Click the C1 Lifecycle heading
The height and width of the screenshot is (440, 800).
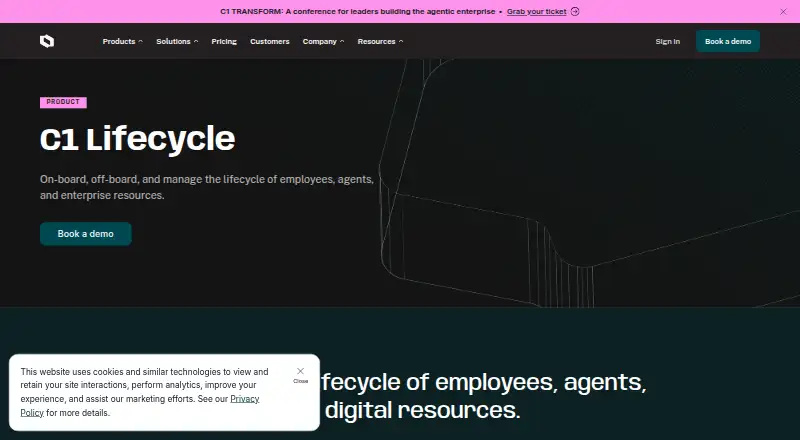[138, 139]
